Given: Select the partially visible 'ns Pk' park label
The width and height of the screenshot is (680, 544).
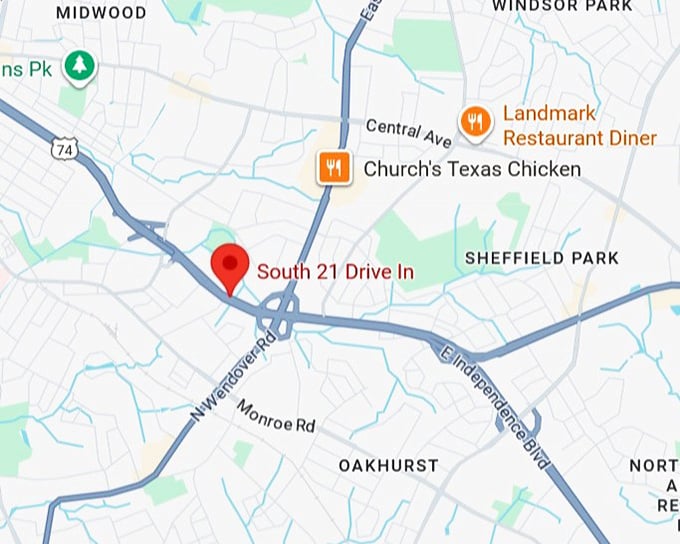Looking at the screenshot, I should click(26, 70).
